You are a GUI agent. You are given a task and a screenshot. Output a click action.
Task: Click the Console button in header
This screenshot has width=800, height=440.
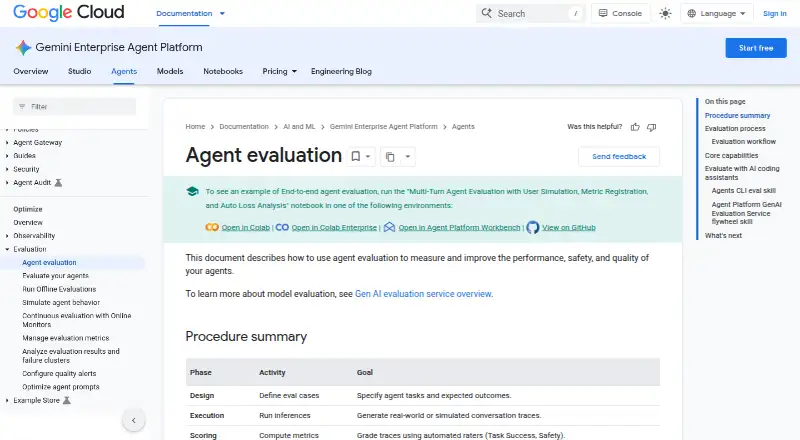tap(620, 13)
